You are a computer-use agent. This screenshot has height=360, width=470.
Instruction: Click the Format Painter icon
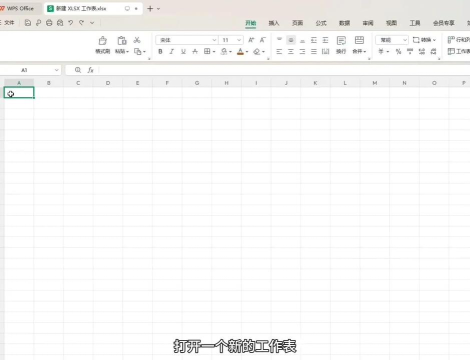(103, 41)
